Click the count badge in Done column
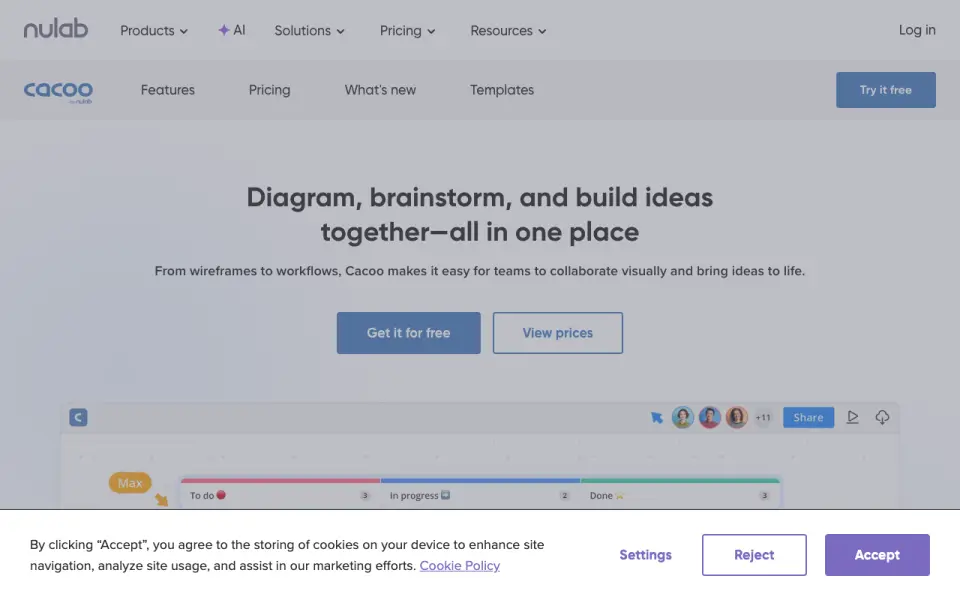 pyautogui.click(x=764, y=495)
